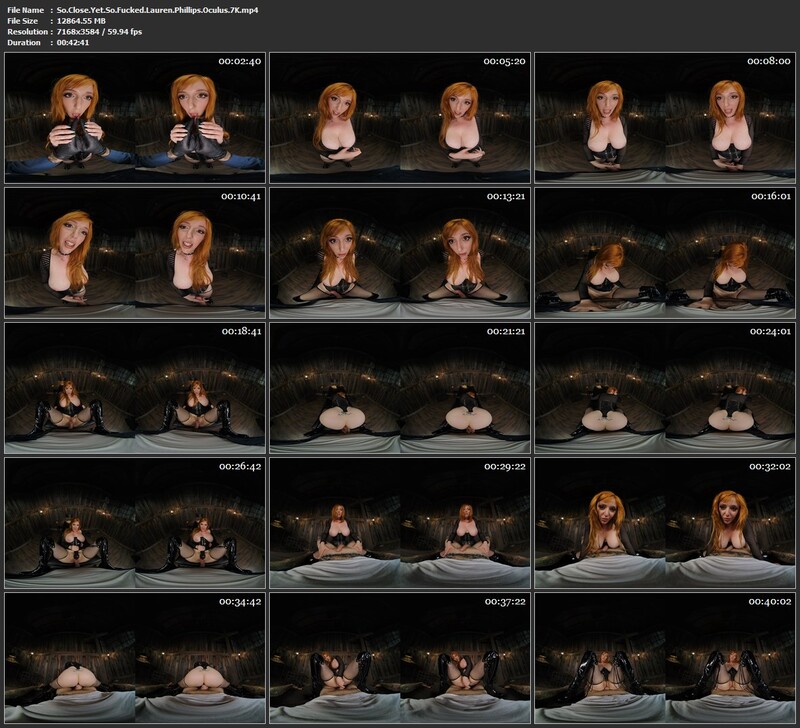Select the frame marked 00:05:20

pos(400,116)
